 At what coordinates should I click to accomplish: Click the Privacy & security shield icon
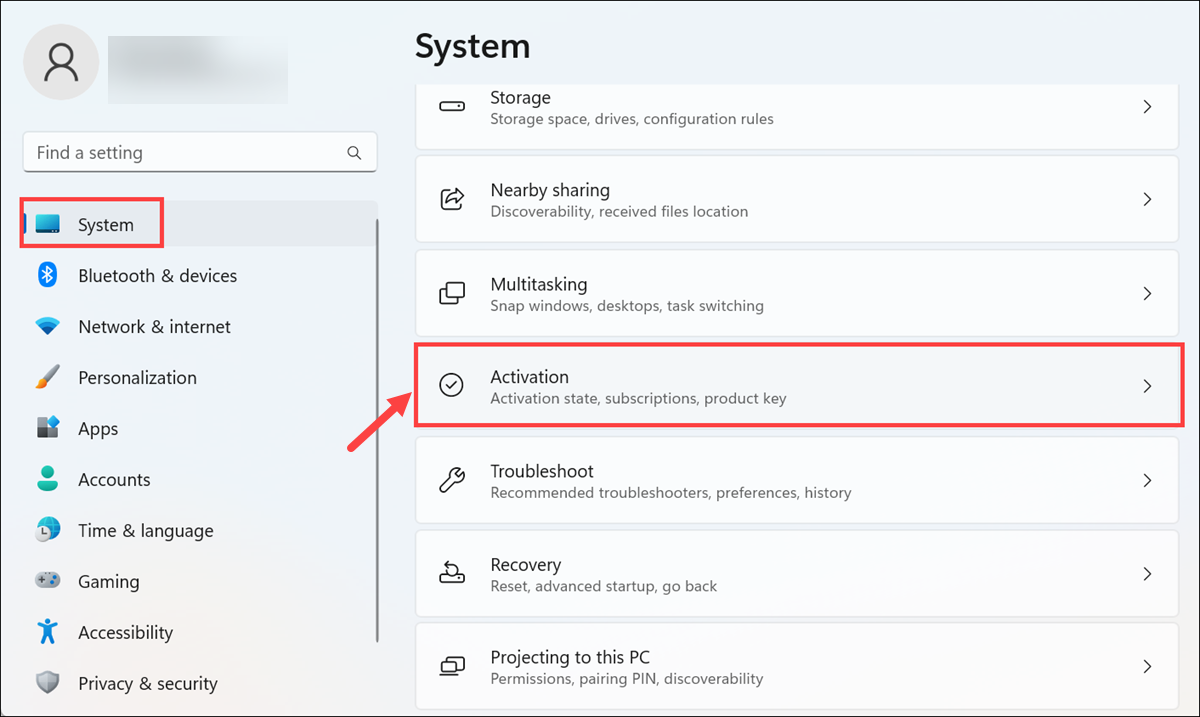pos(47,683)
